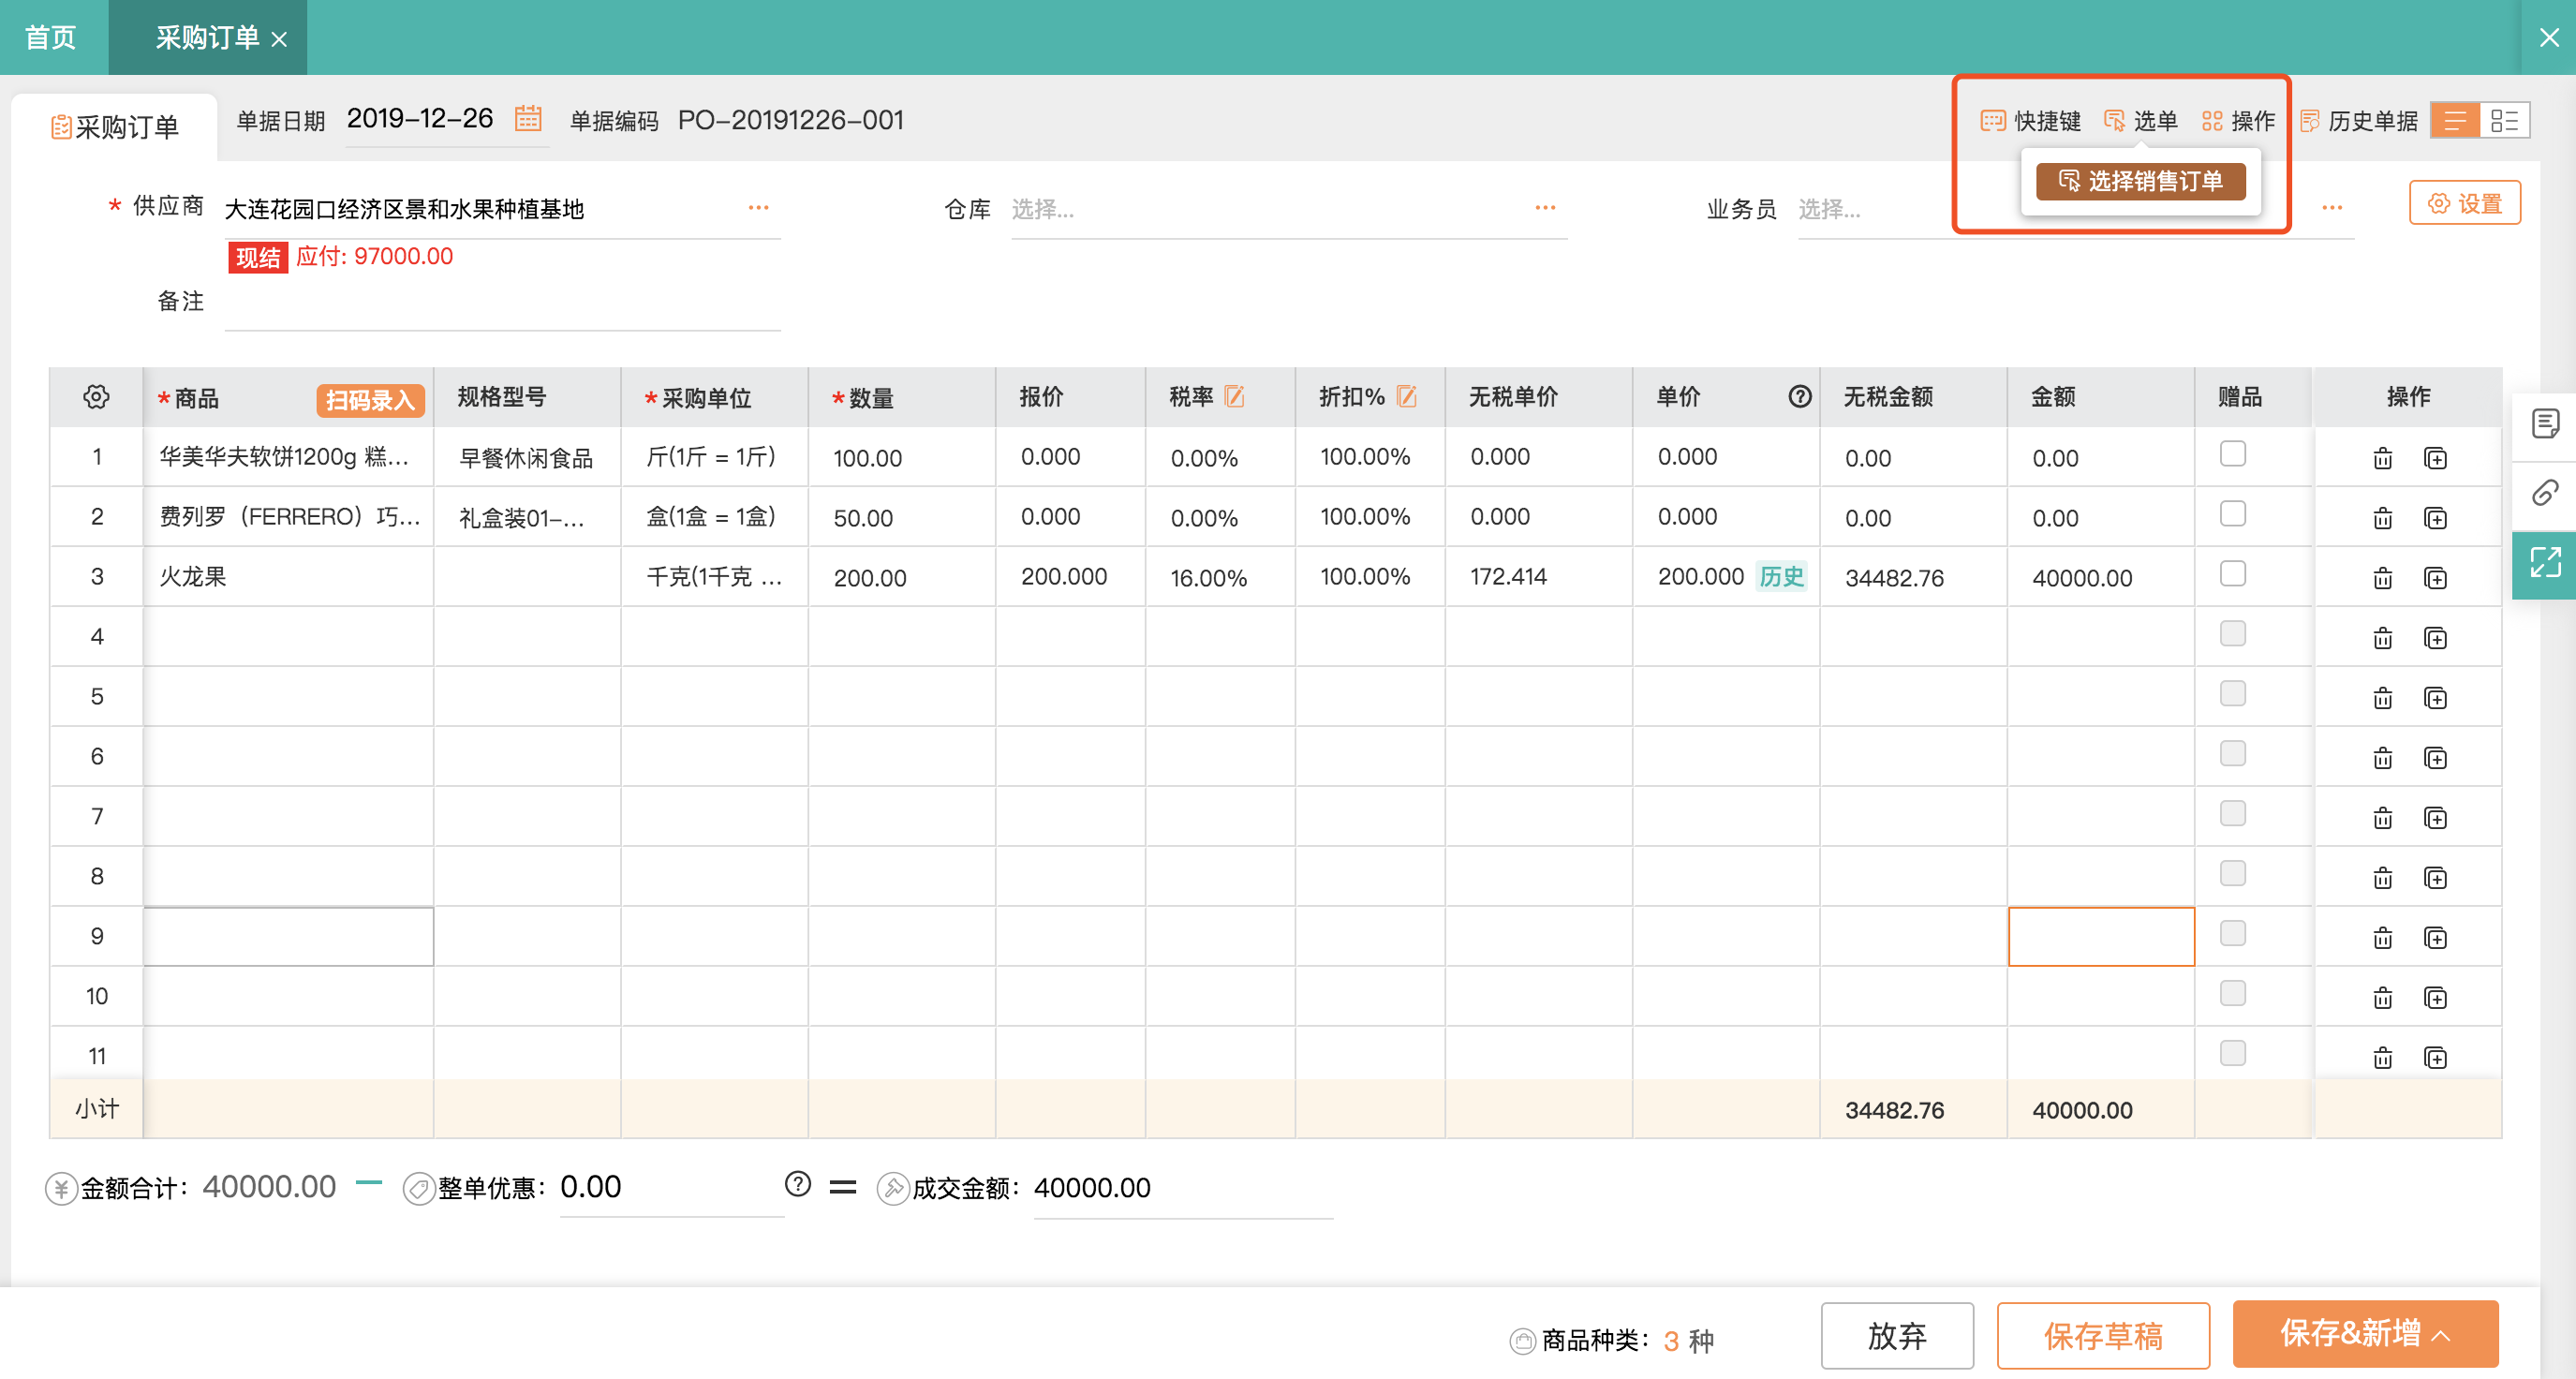Viewport: 2576px width, 1379px height.
Task: Open 快捷键 shortcuts panel
Action: tap(2031, 118)
